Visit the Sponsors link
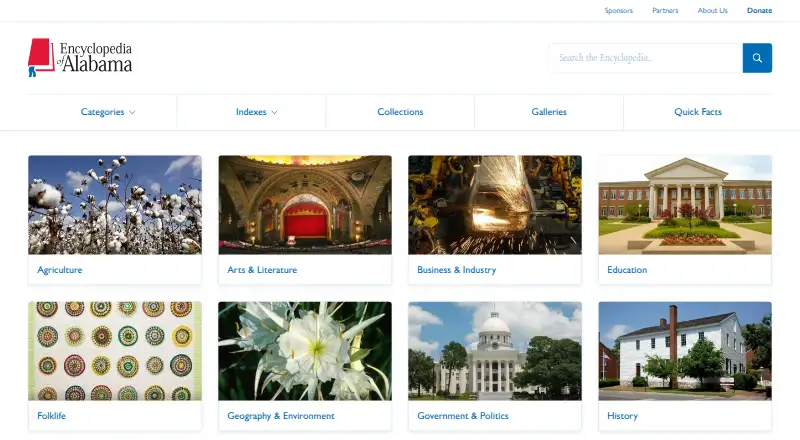 click(618, 10)
